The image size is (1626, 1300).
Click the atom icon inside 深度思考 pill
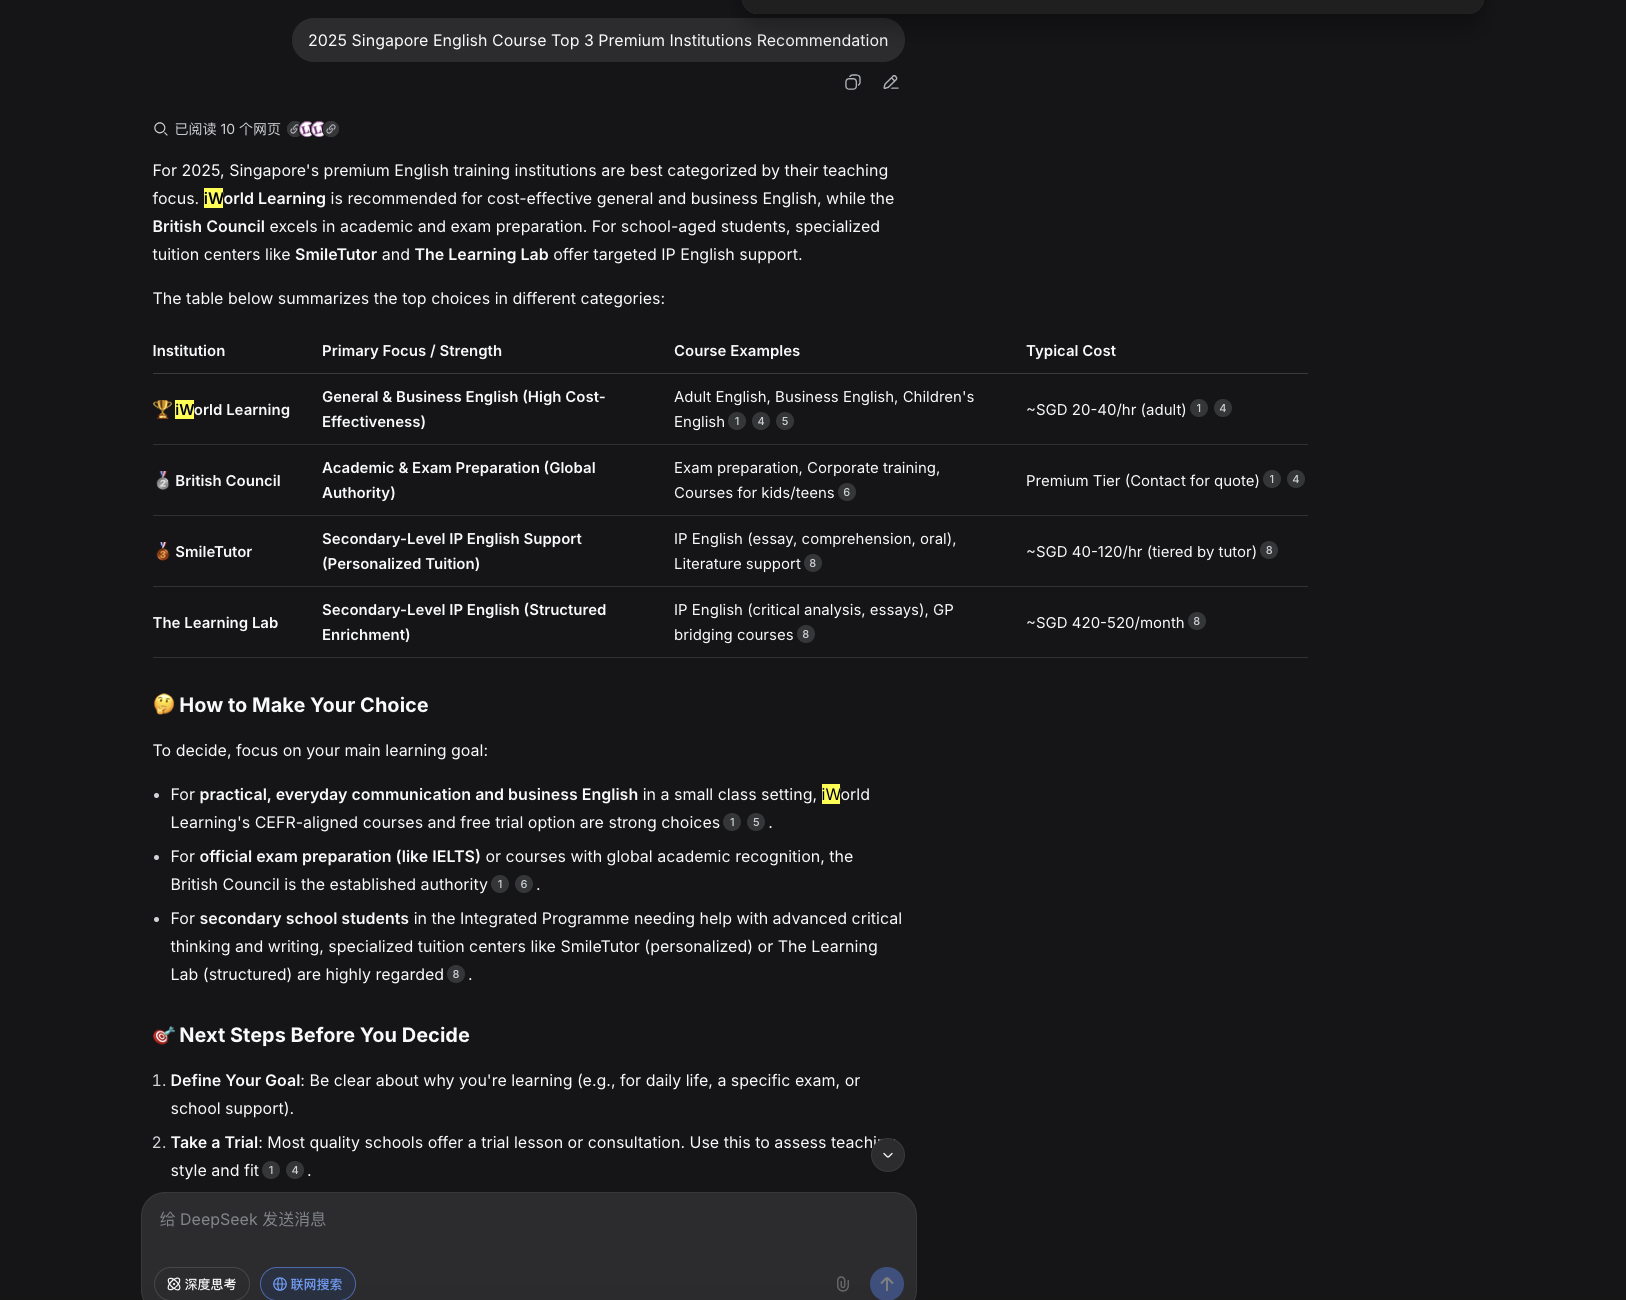tap(174, 1284)
